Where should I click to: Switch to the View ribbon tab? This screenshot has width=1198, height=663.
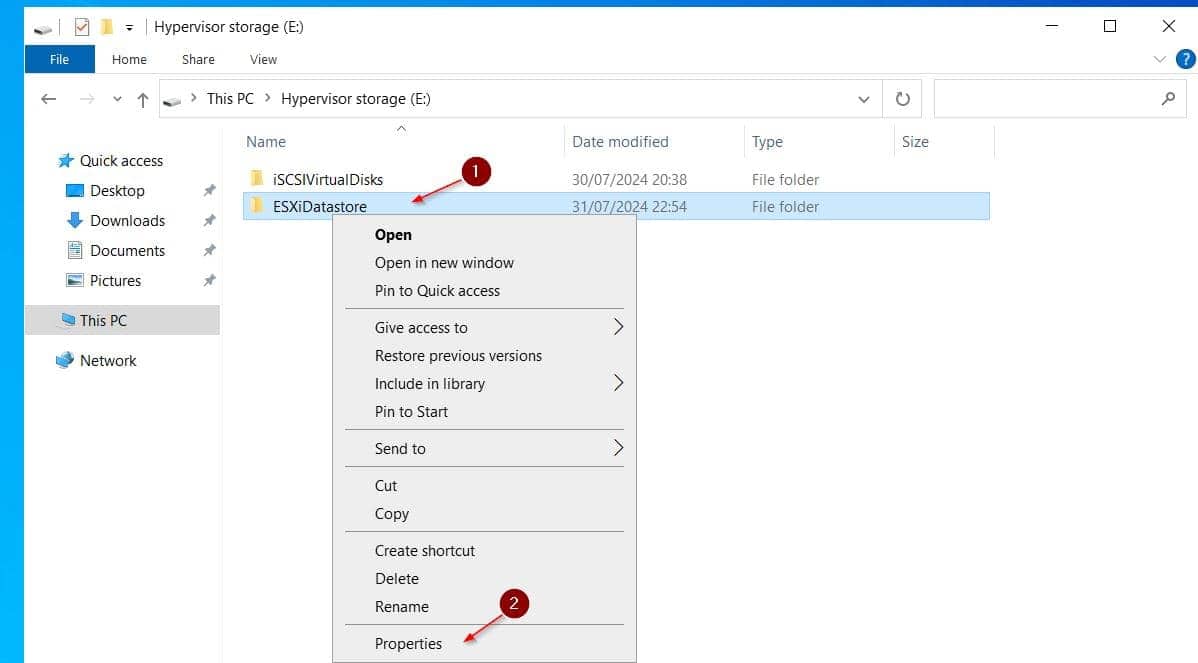(262, 60)
